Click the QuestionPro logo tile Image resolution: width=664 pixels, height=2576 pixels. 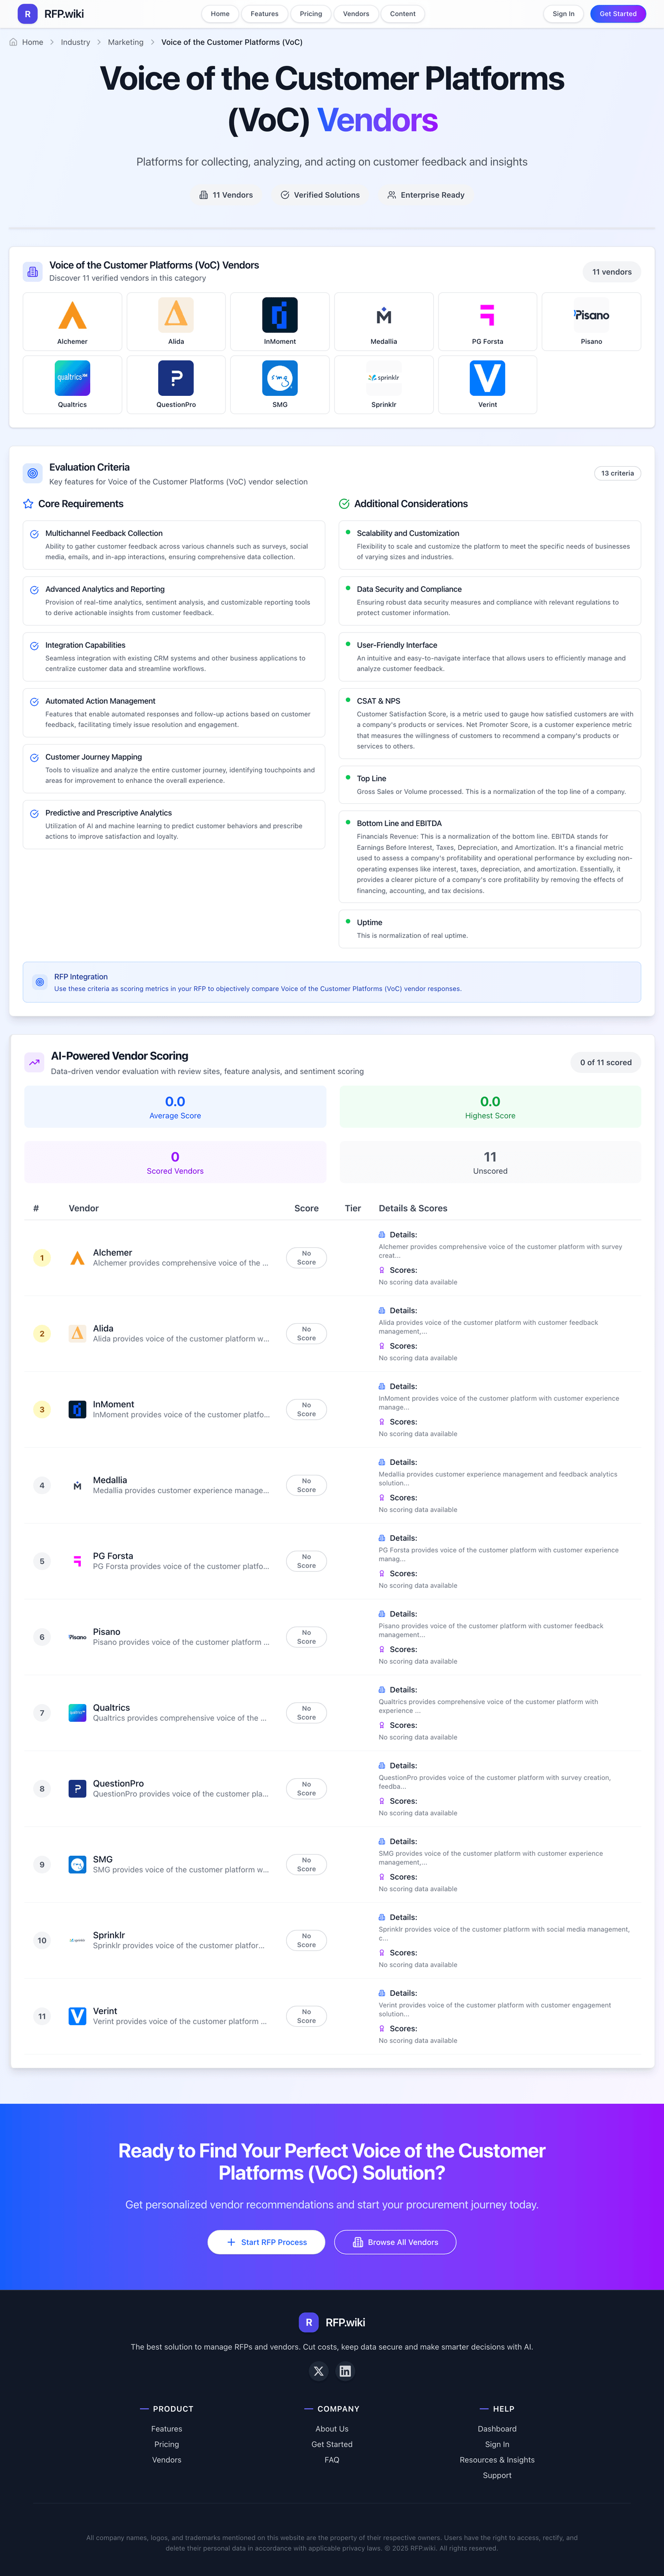(176, 384)
